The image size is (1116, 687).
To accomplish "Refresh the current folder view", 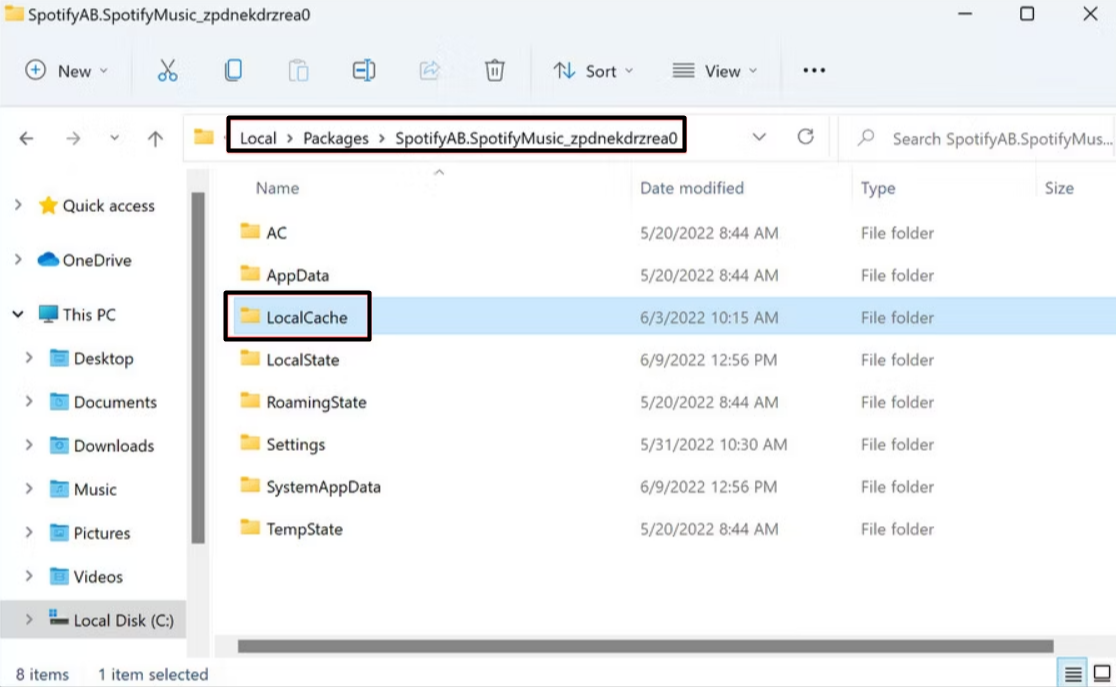I will [x=806, y=137].
